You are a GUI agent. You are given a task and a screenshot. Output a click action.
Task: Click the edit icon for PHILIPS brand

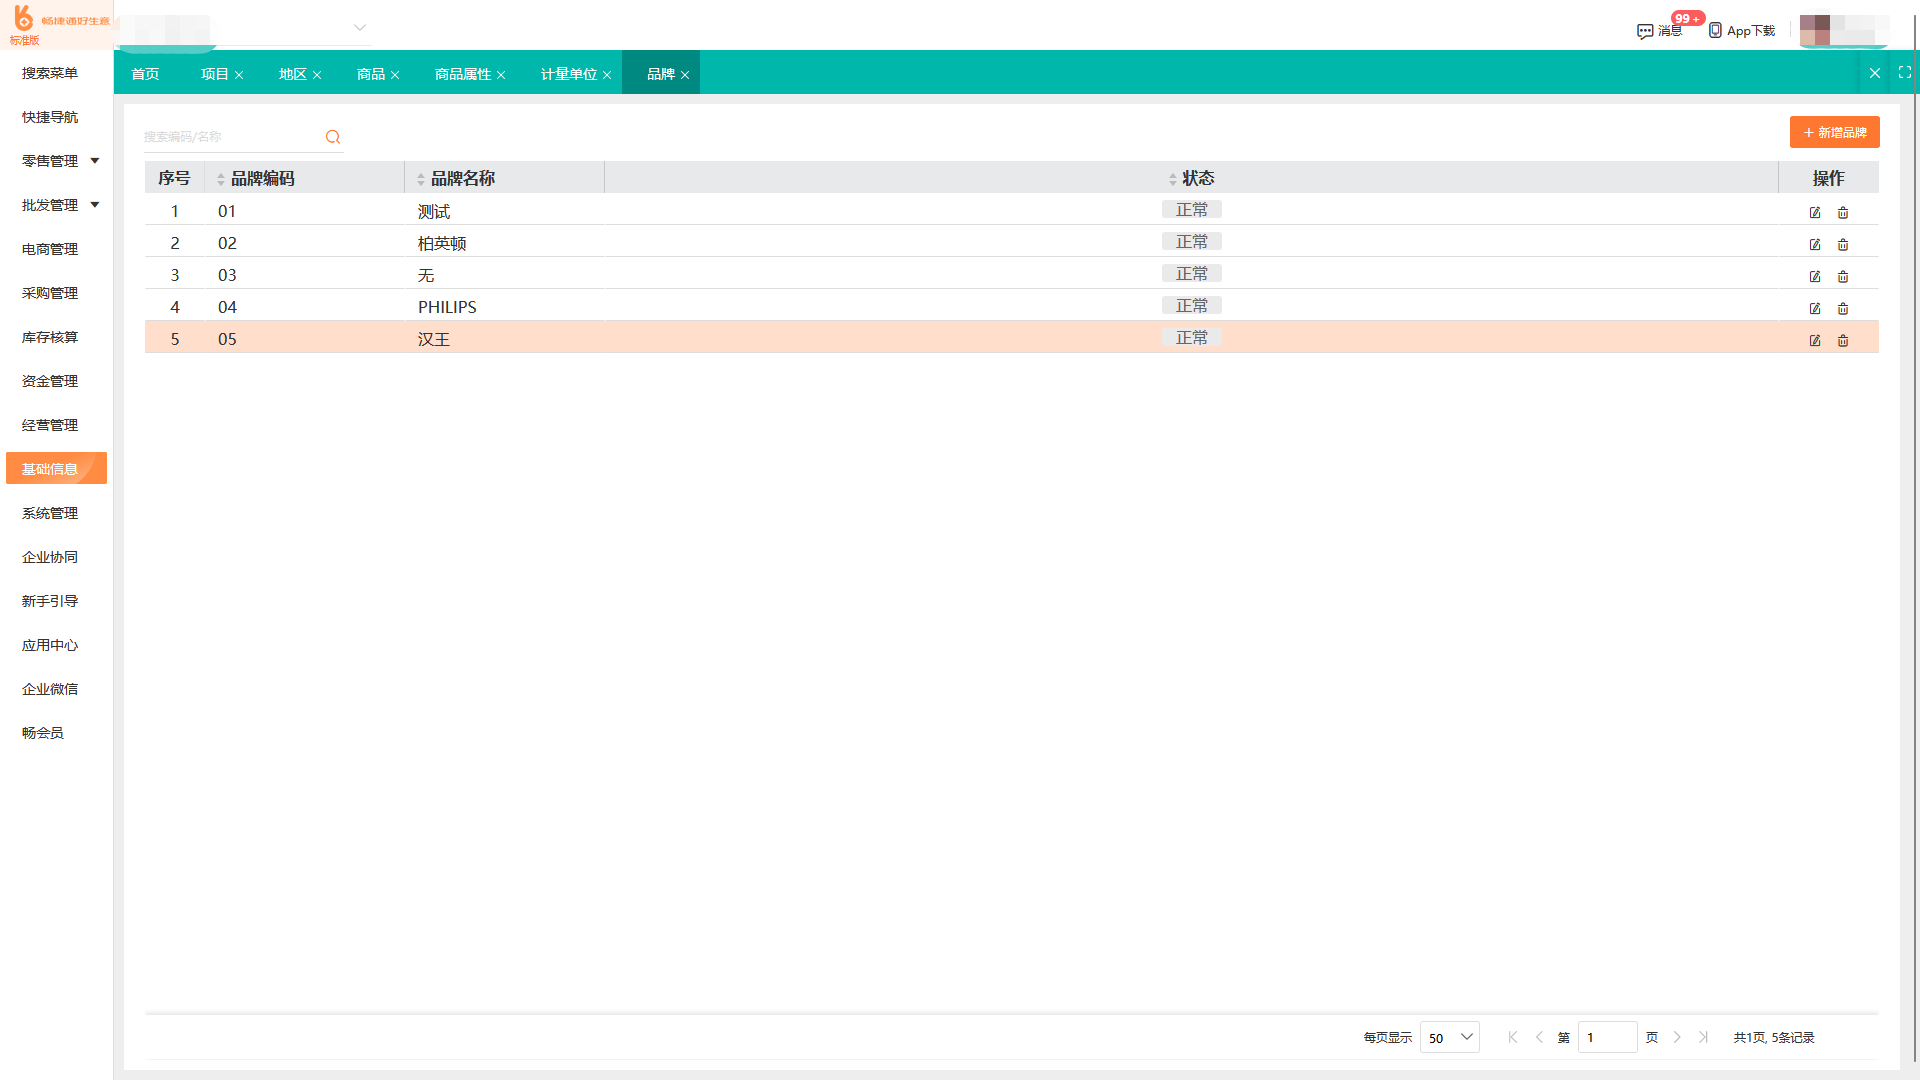[x=1816, y=306]
